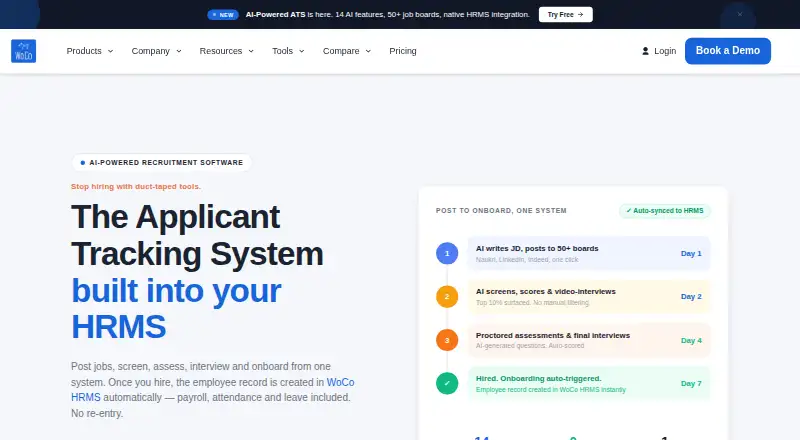
Task: Click the Book a Demo button
Action: [x=728, y=51]
